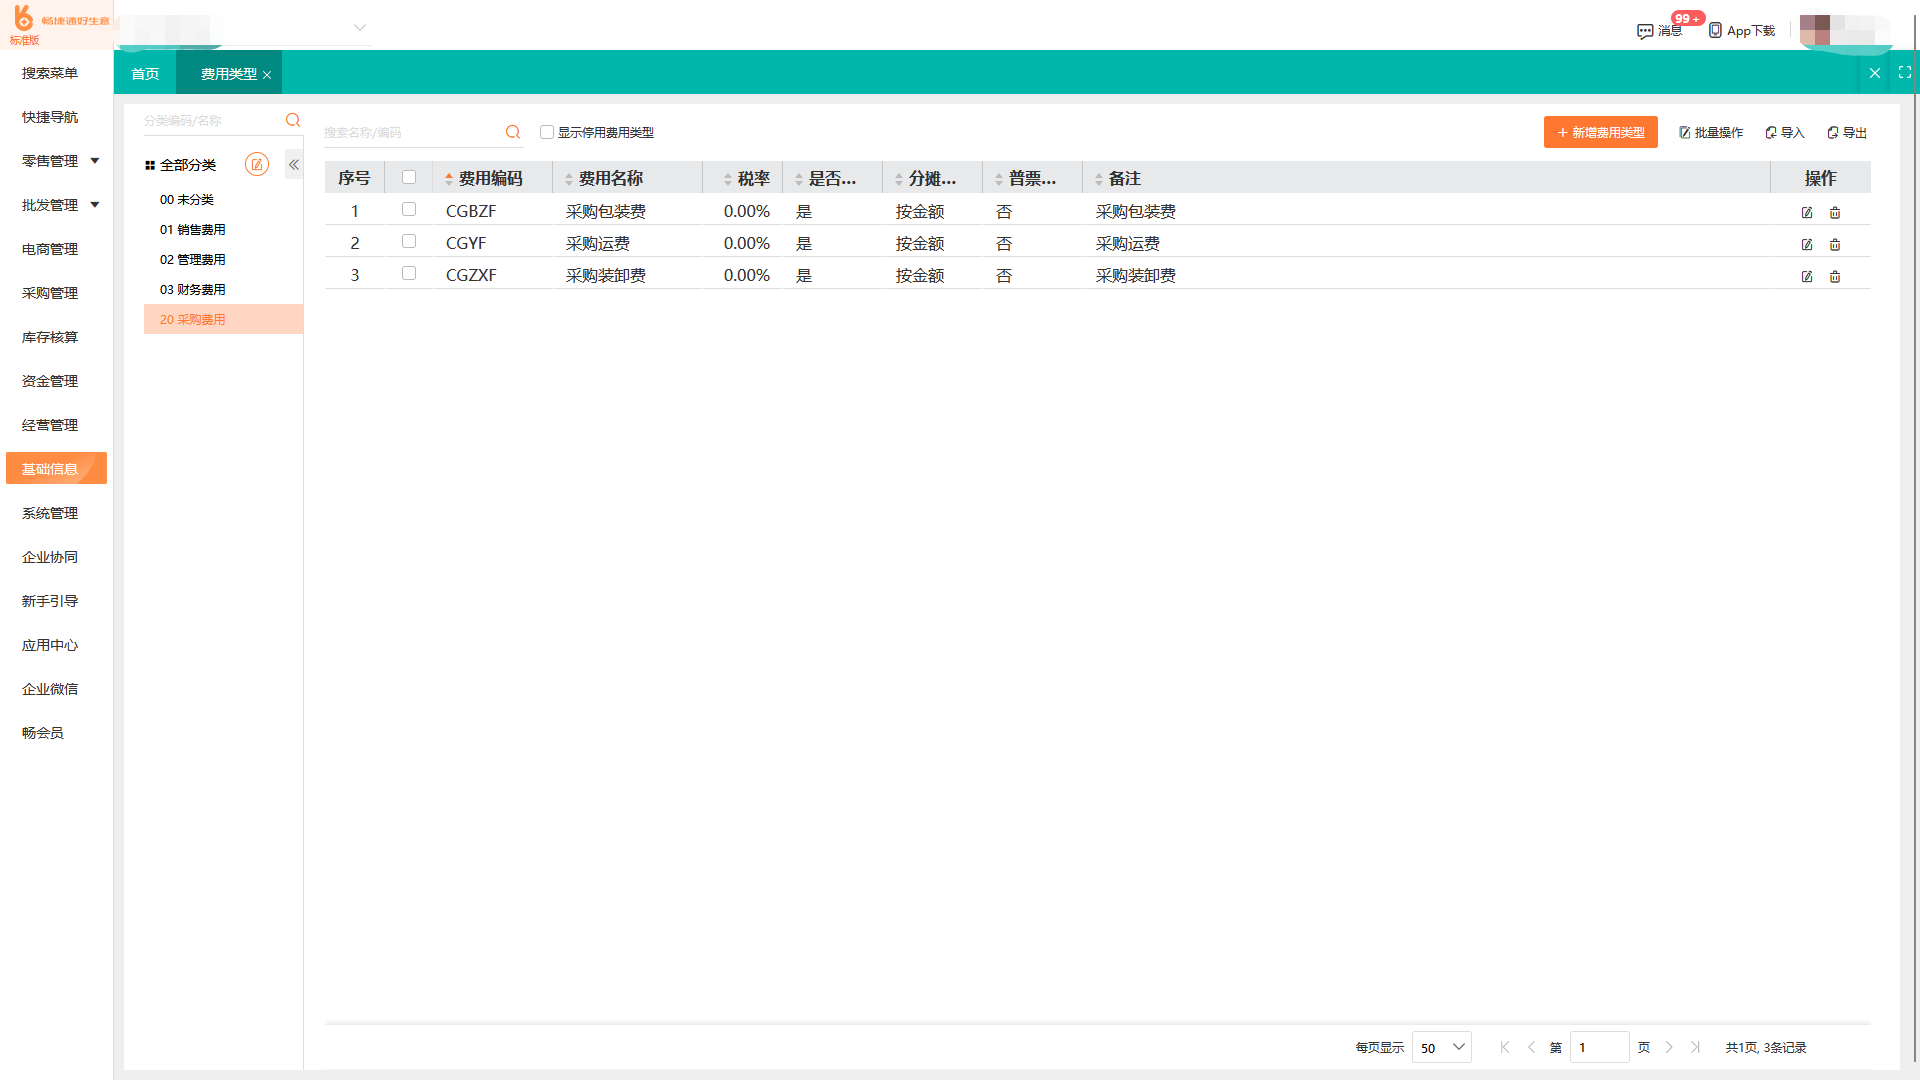Expand the 全部分类 tree node

(149, 165)
